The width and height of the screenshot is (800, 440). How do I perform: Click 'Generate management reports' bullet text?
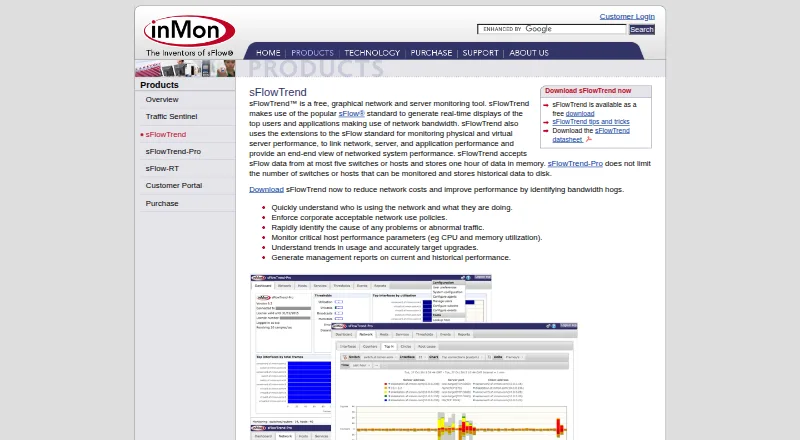pyautogui.click(x=391, y=257)
